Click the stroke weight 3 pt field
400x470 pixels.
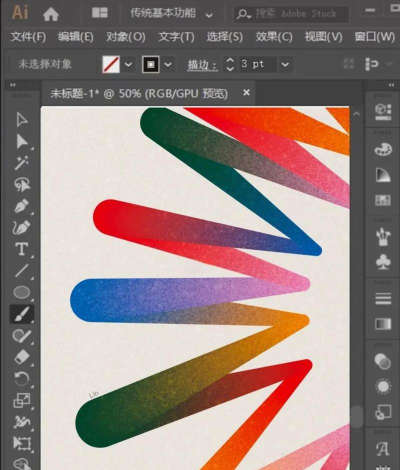(258, 64)
